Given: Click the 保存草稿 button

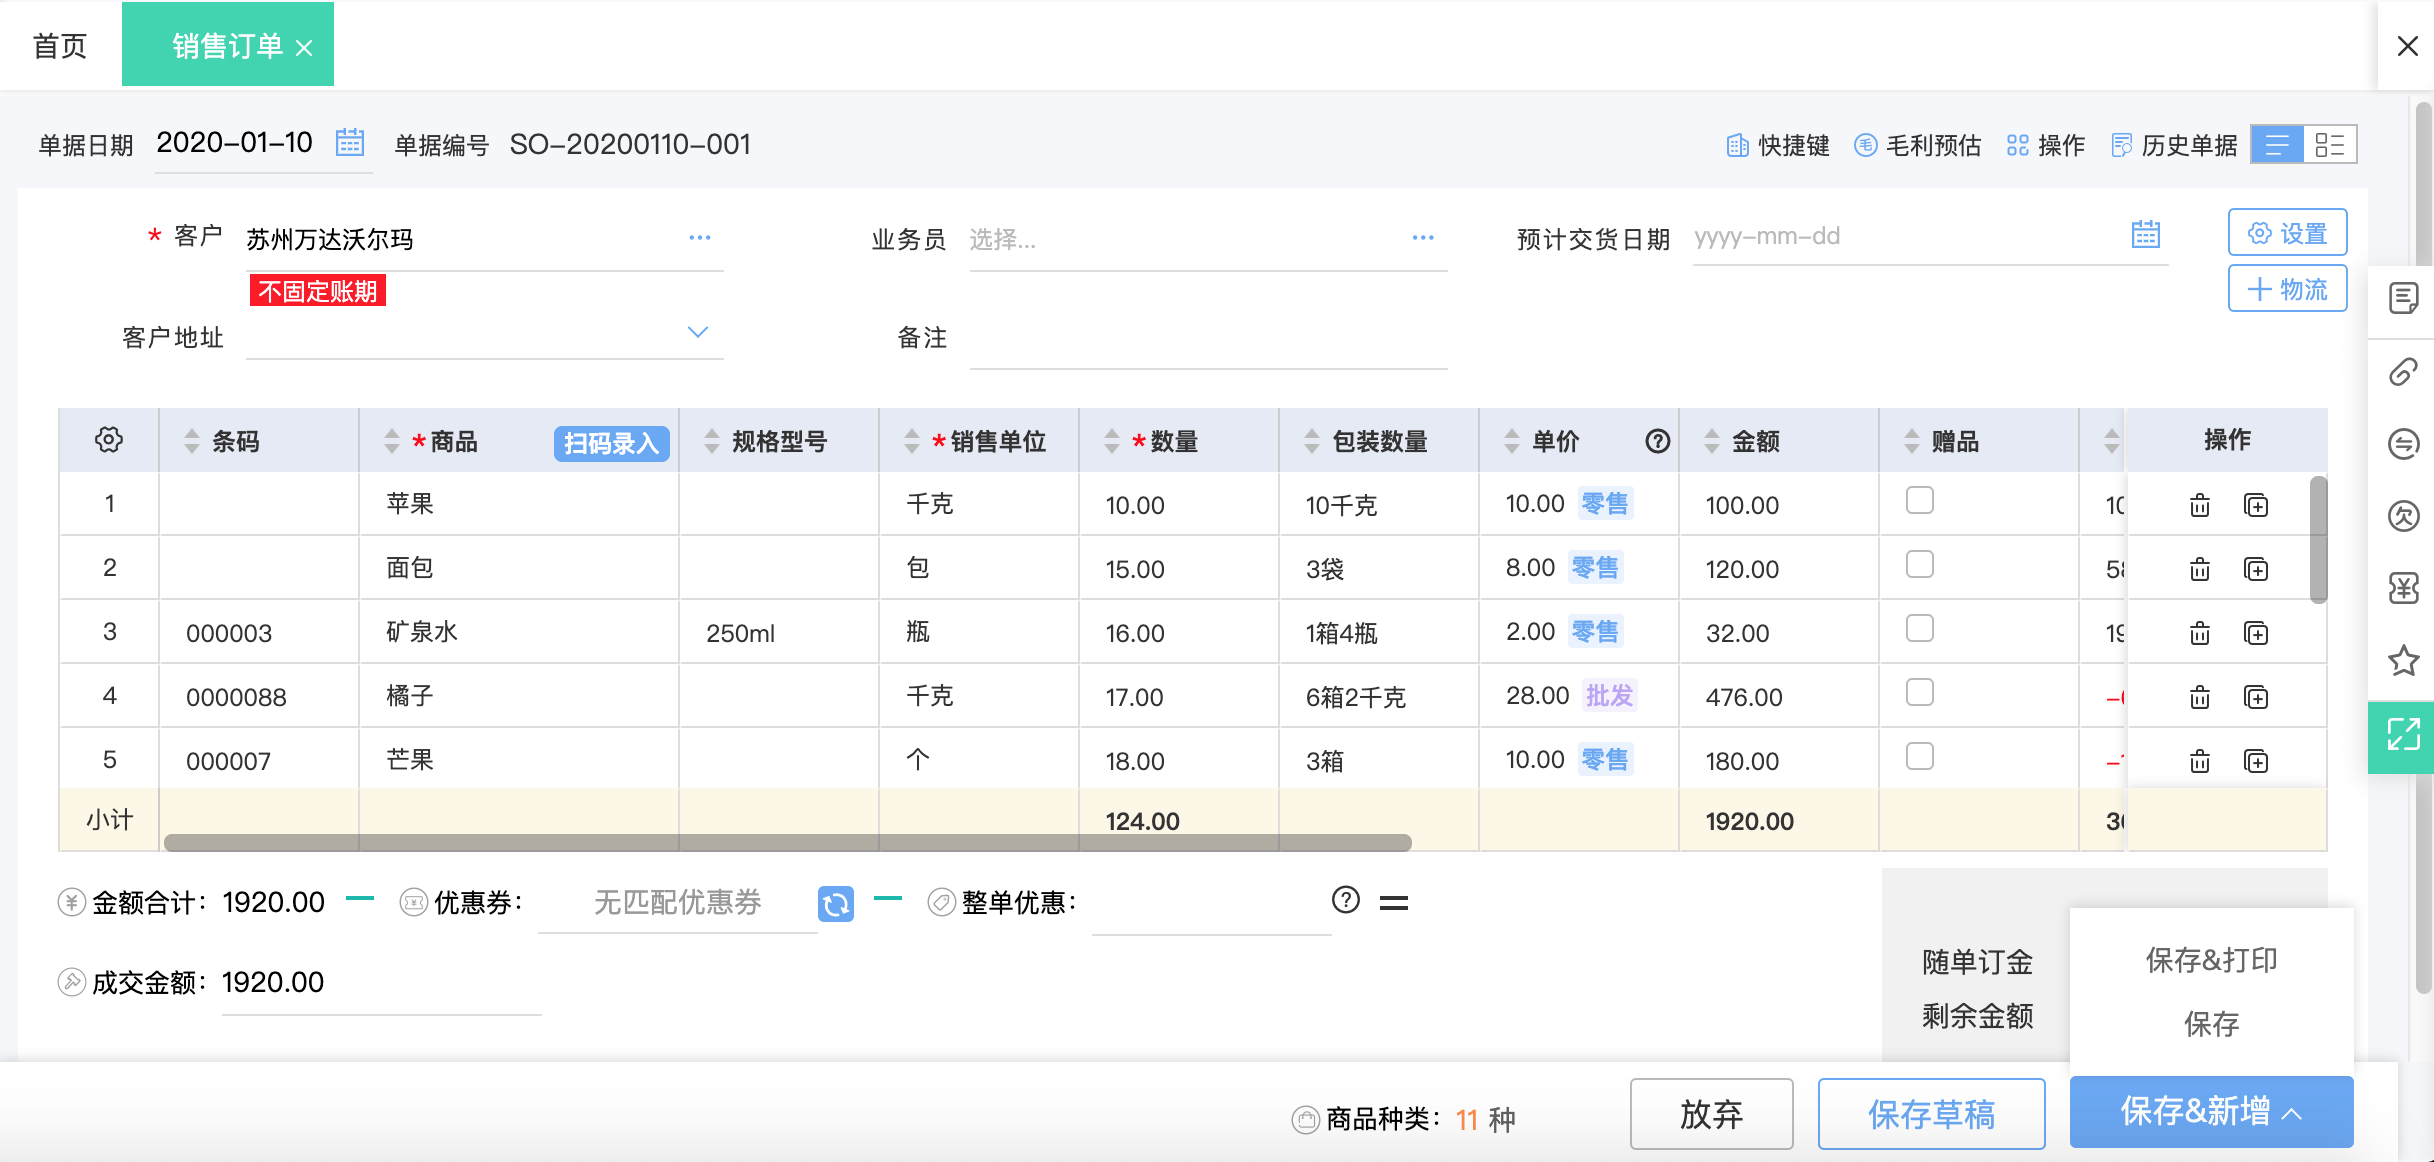Looking at the screenshot, I should click(x=1930, y=1112).
